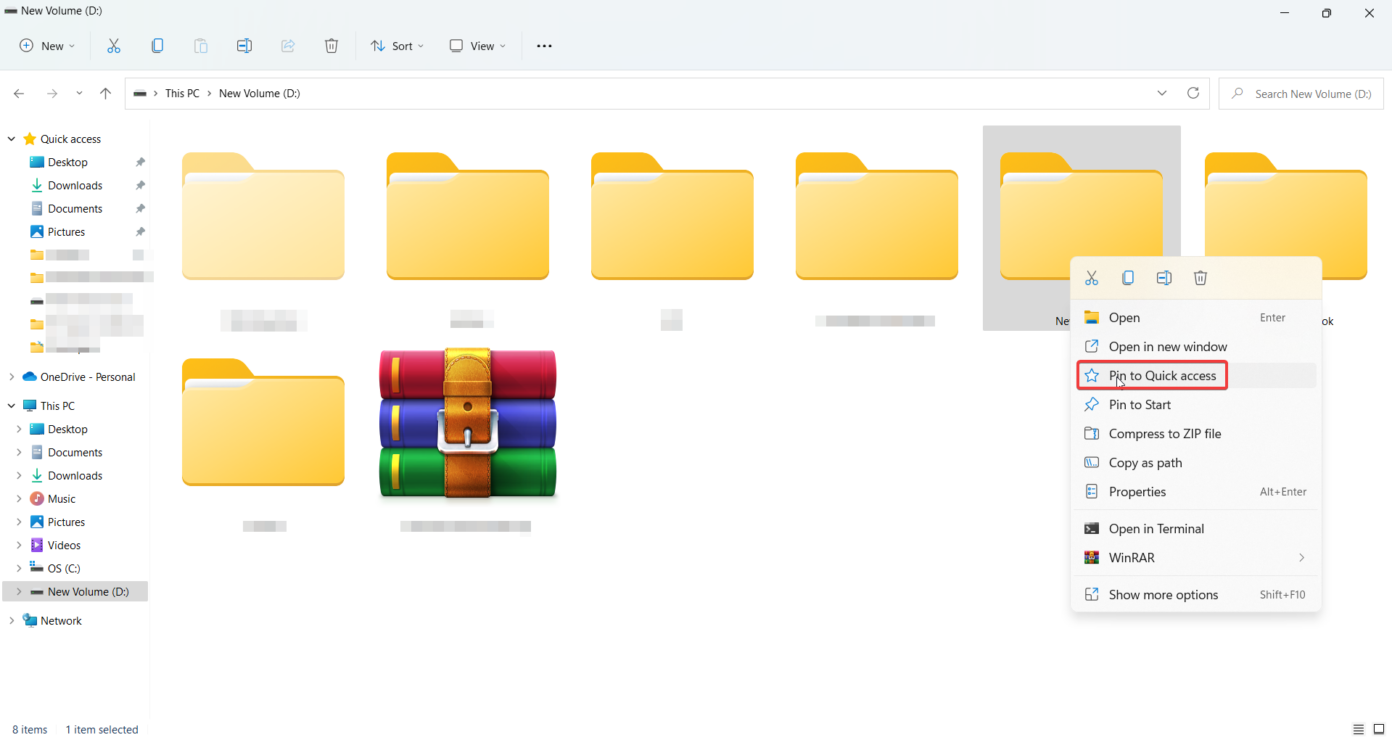Select the Rename icon in the toolbar
The height and width of the screenshot is (740, 1392).
244,45
